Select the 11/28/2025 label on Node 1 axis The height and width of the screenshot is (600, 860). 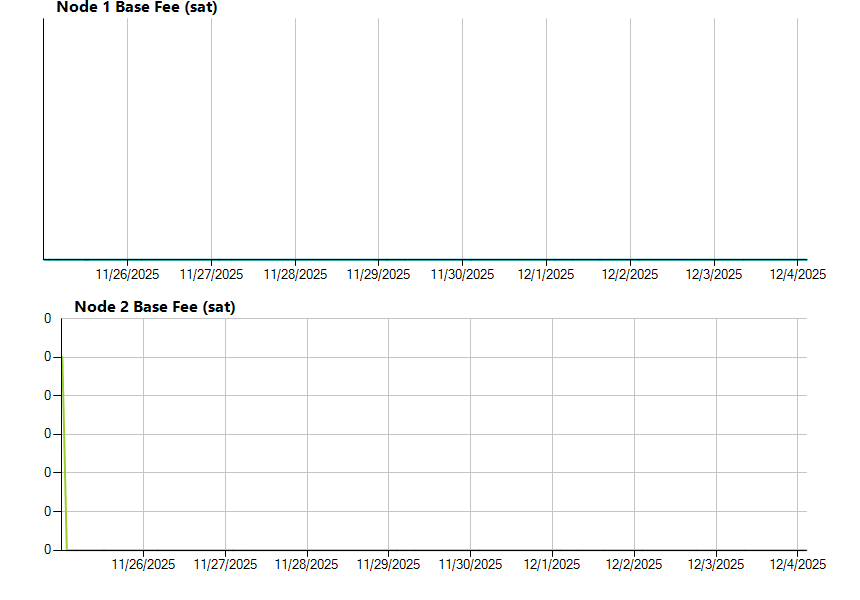point(294,274)
